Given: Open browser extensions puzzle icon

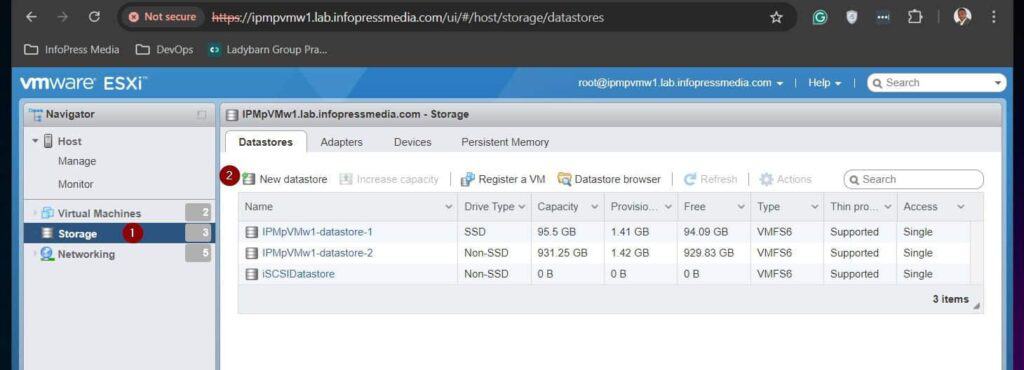Looking at the screenshot, I should click(914, 18).
